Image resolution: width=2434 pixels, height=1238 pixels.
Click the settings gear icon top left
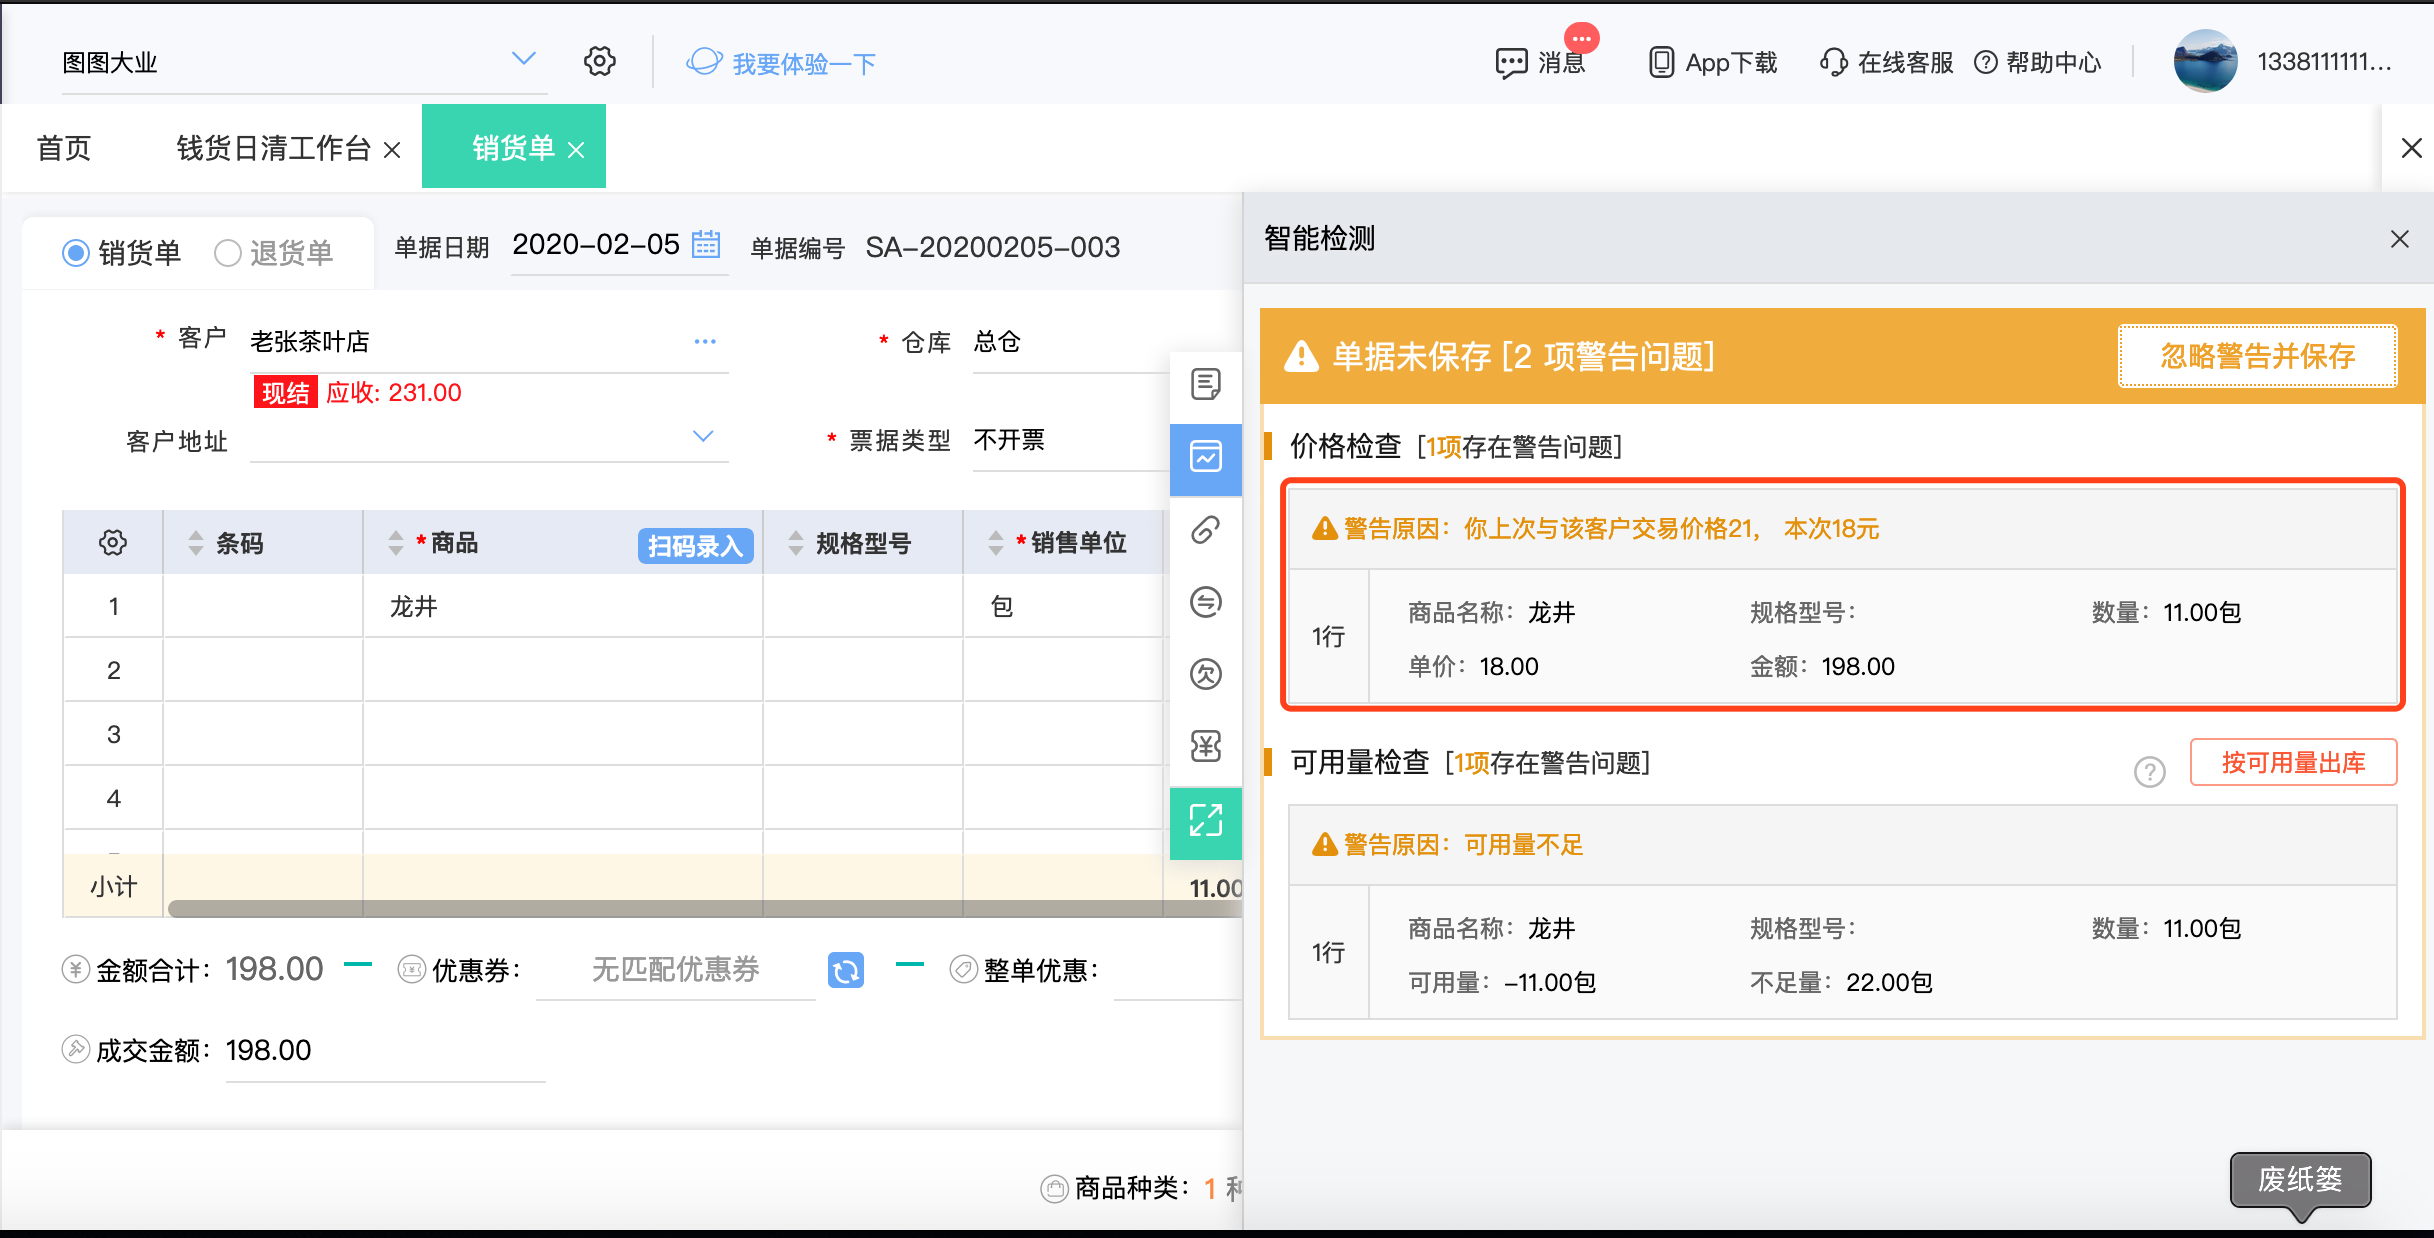[598, 60]
